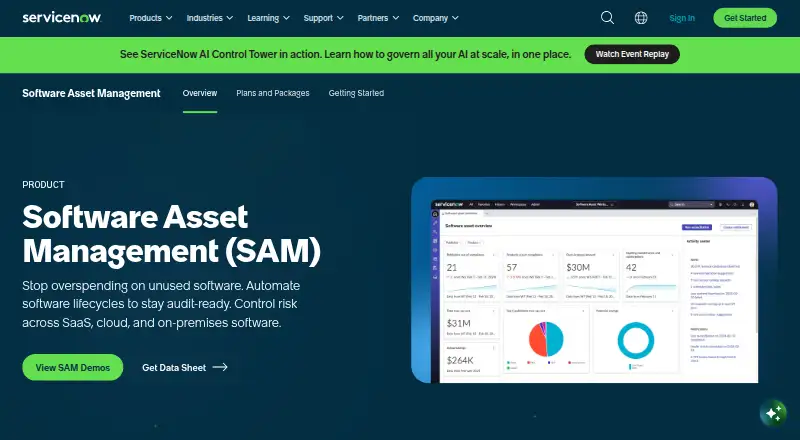Select the Overview tab
Viewport: 800px width, 440px height.
point(200,93)
